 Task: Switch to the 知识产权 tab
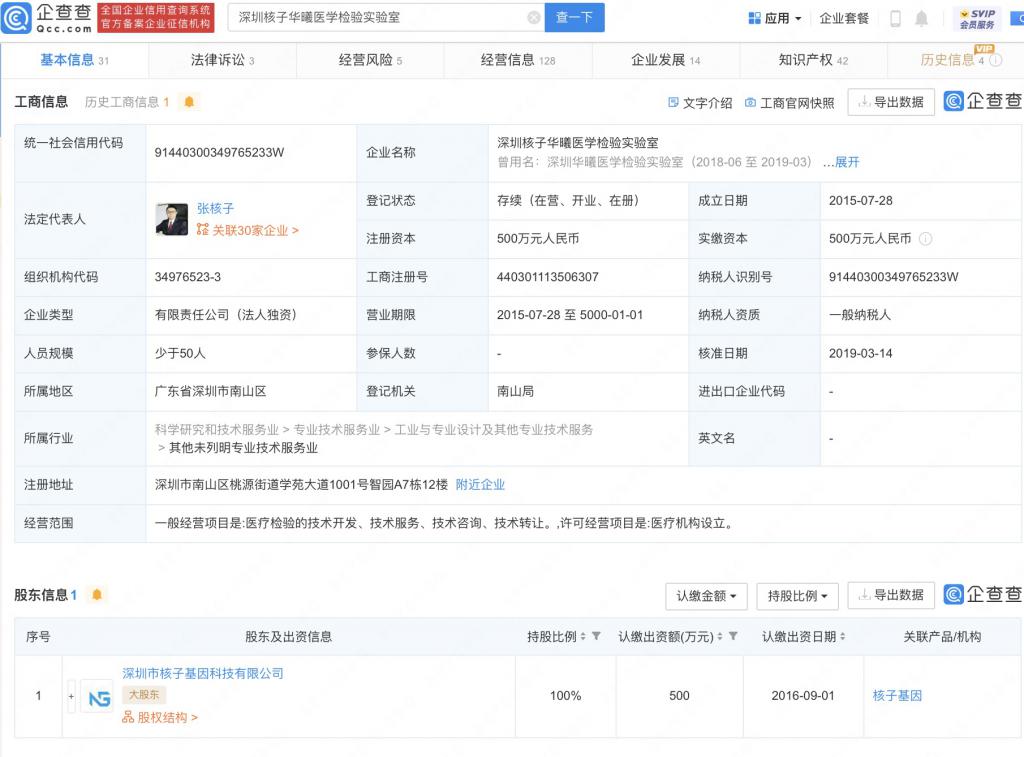point(812,60)
